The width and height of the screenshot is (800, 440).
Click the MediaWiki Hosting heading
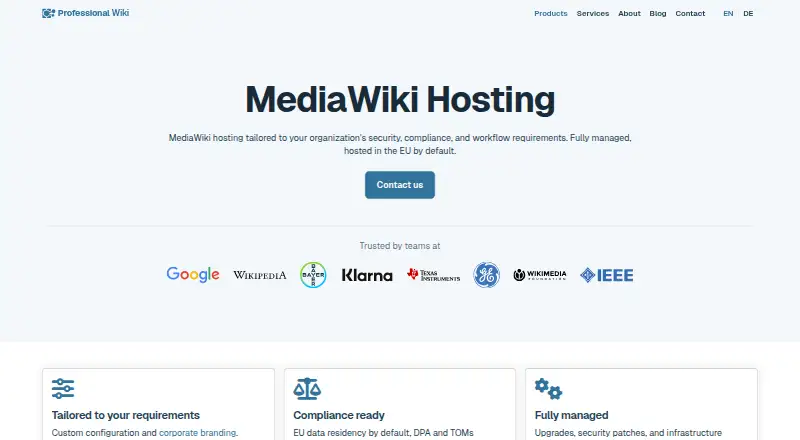click(x=400, y=100)
